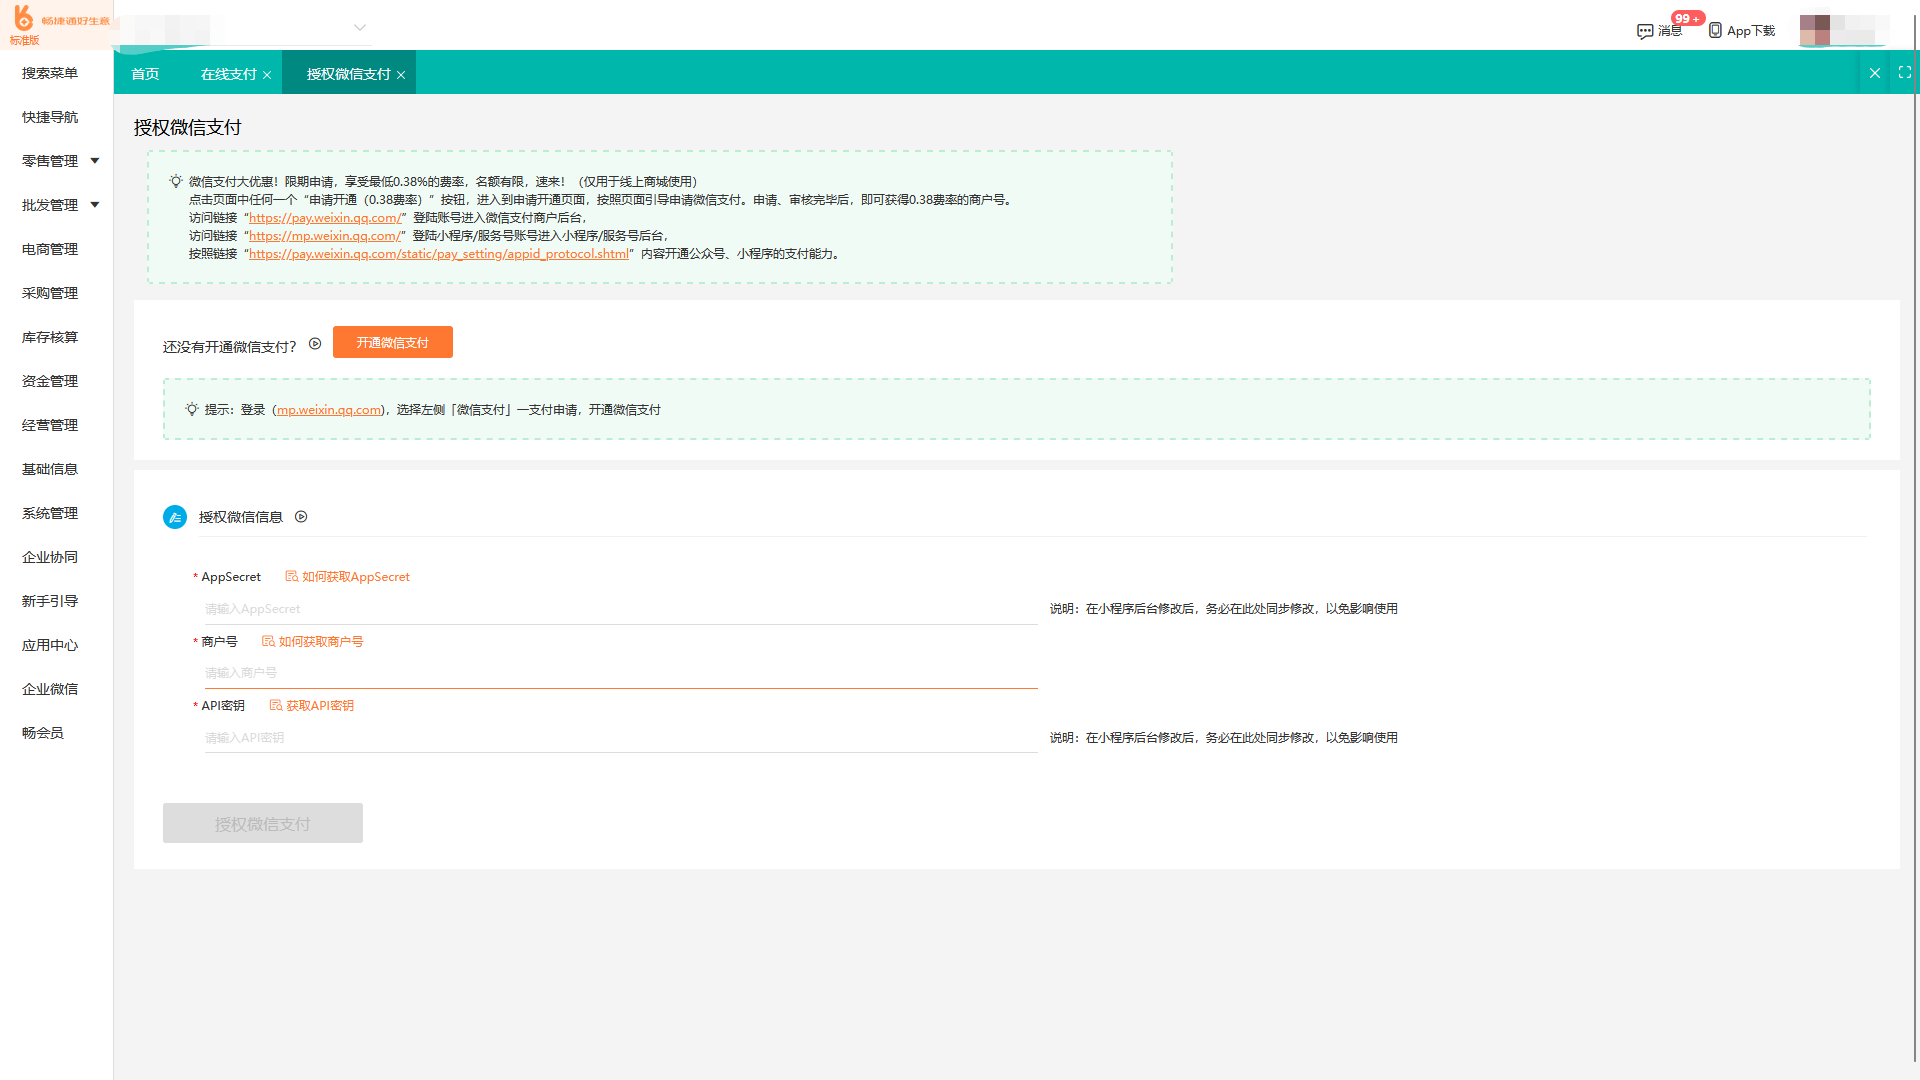The width and height of the screenshot is (1920, 1080).
Task: Open 批发管理 wholesale section
Action: [61, 204]
